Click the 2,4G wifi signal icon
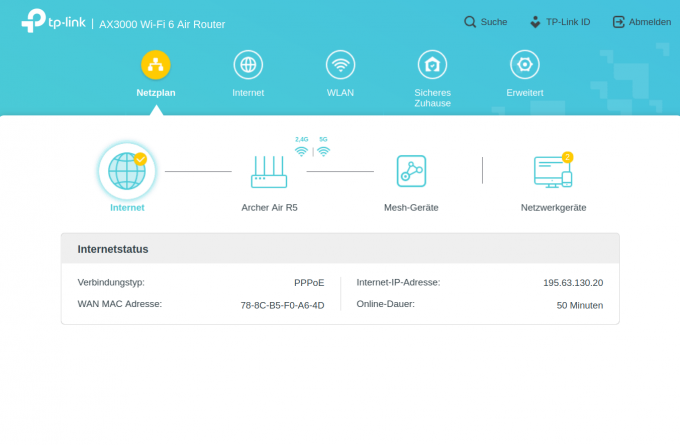 coord(301,151)
